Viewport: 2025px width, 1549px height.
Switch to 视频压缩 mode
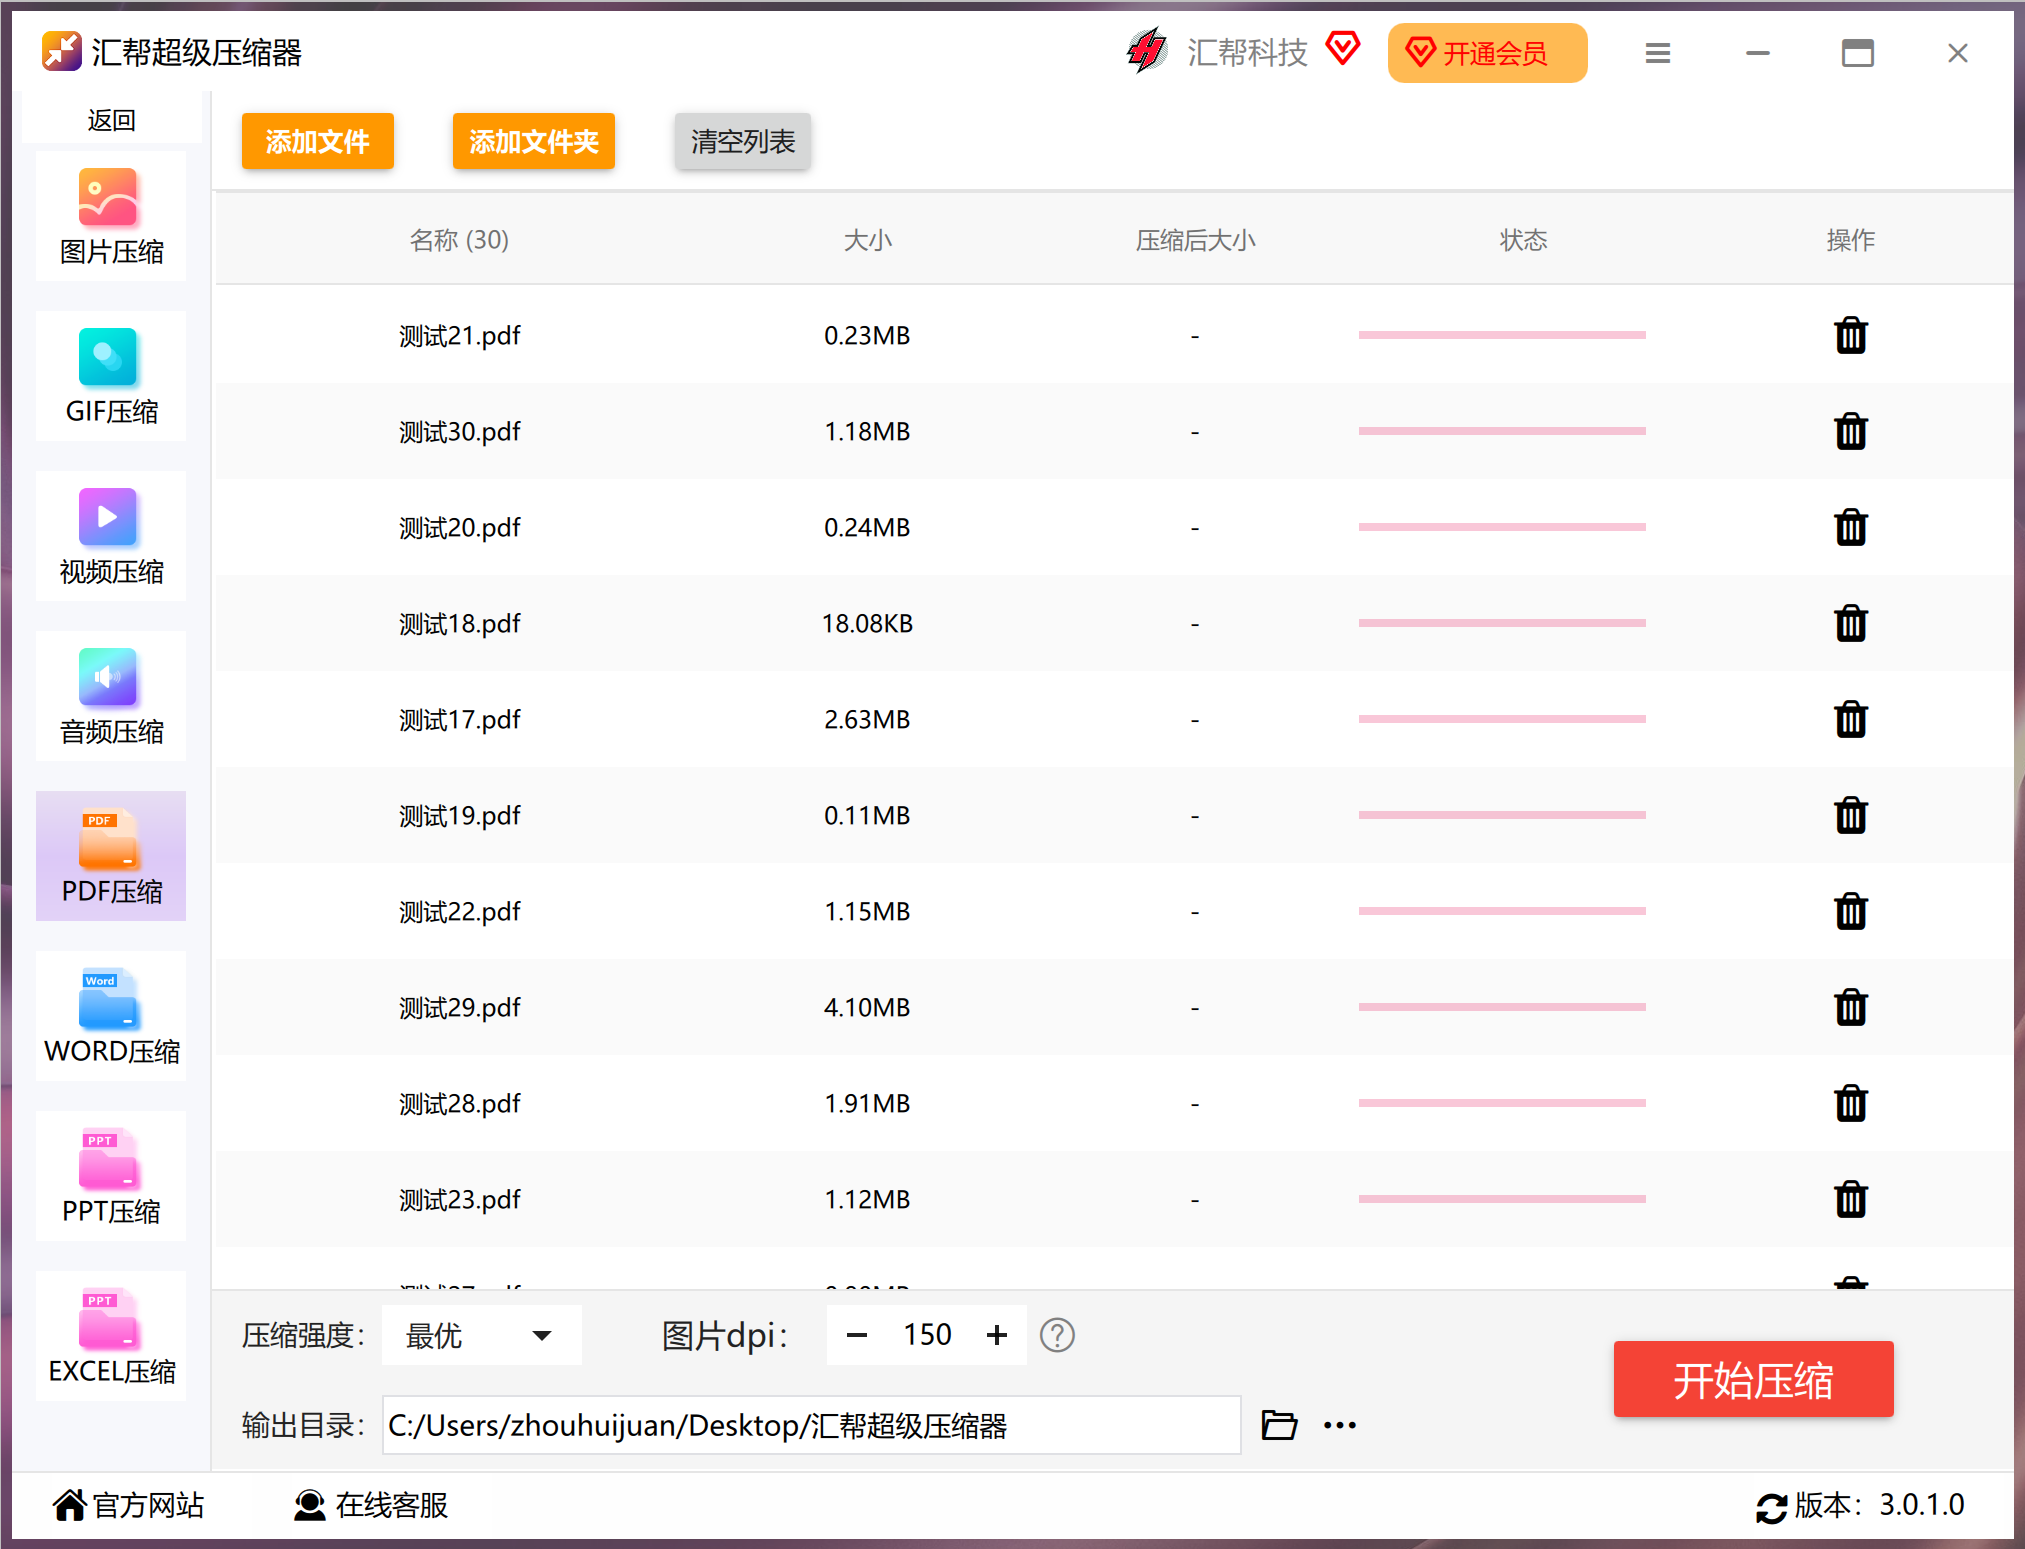coord(110,535)
